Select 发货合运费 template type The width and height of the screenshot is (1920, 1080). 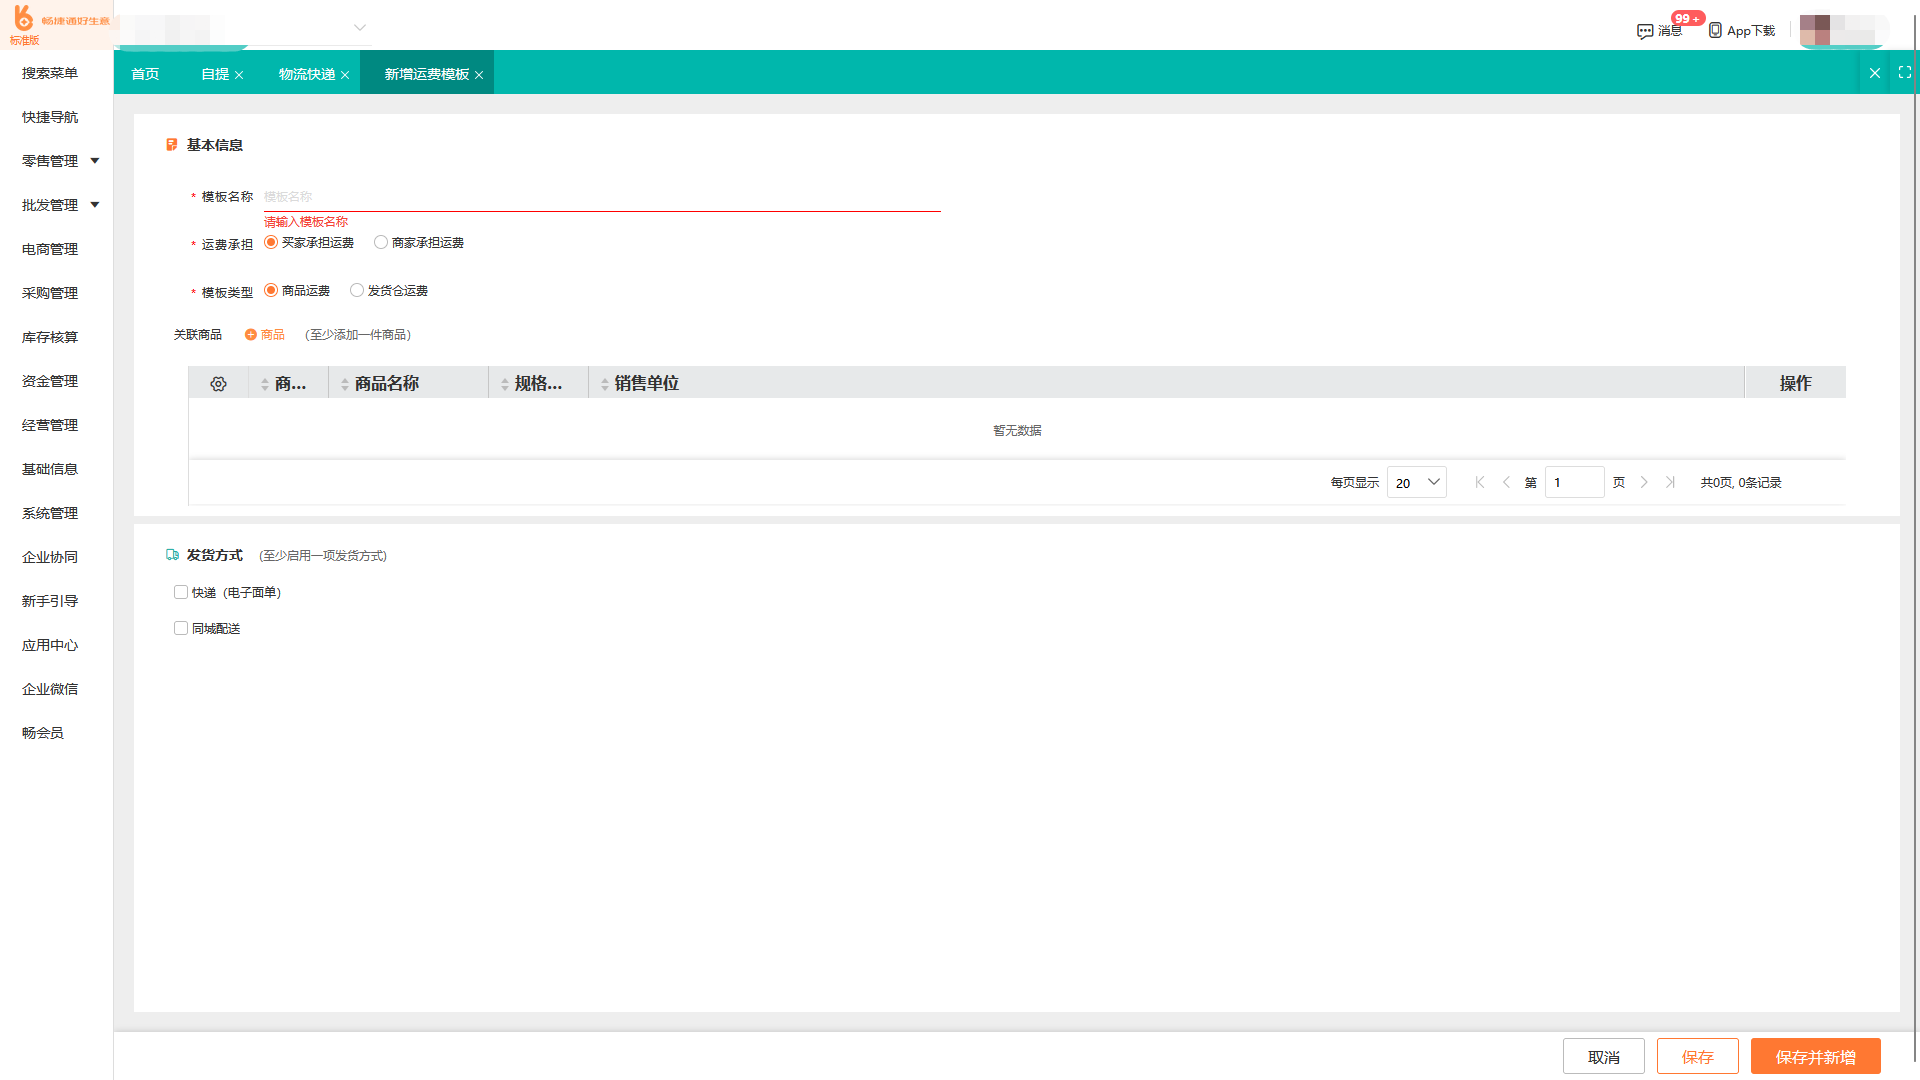tap(356, 290)
